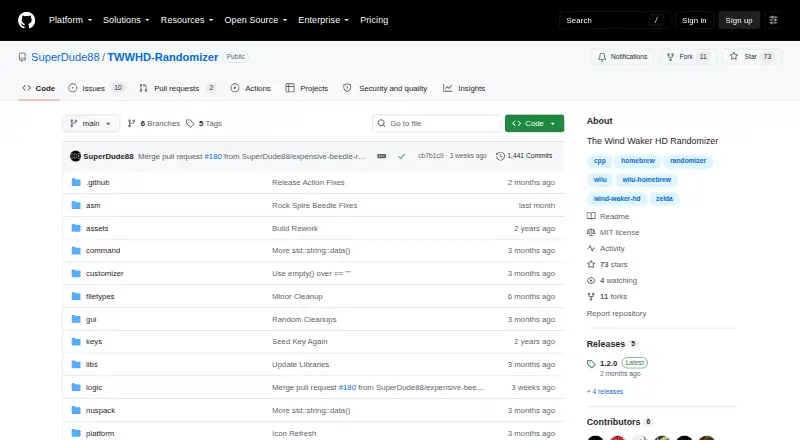Image resolution: width=800 pixels, height=440 pixels.
Task: Open the assets folder
Action: tap(97, 228)
